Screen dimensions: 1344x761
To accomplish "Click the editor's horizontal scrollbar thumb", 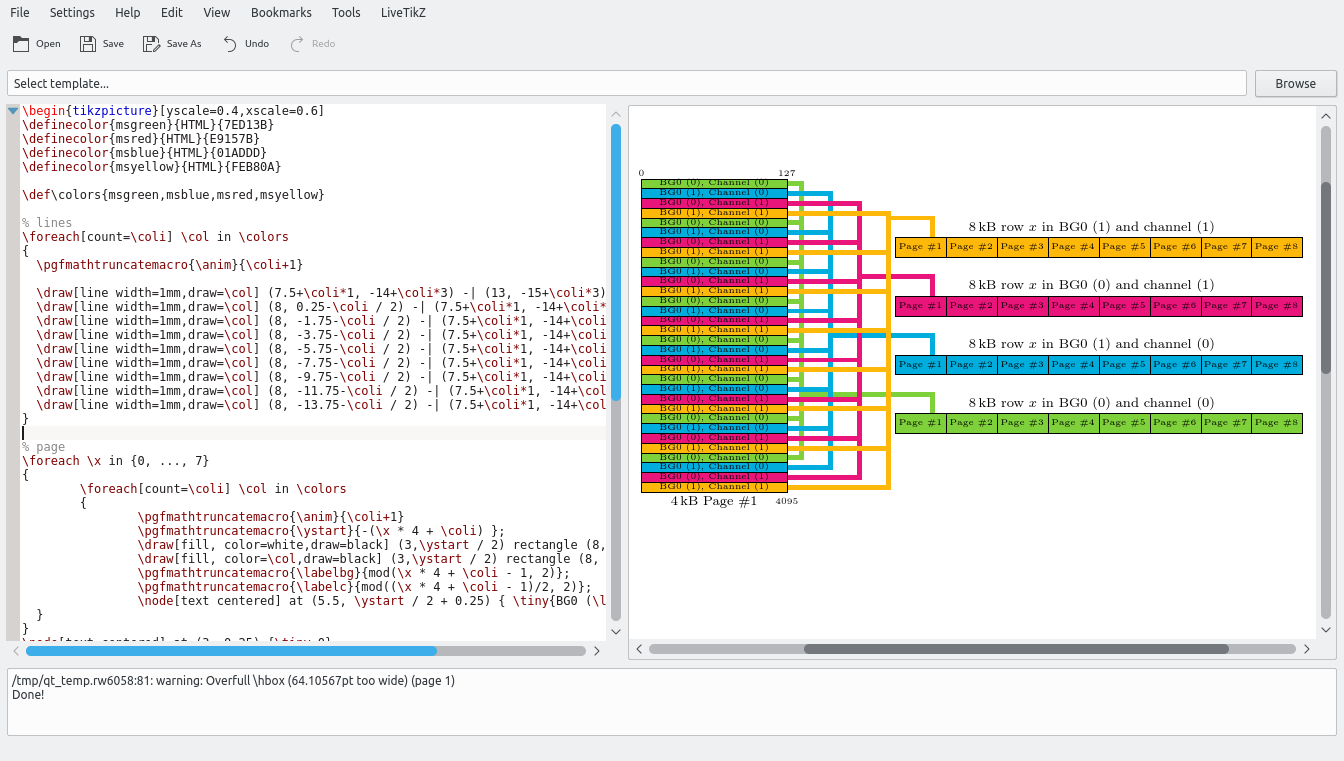I will (230, 651).
